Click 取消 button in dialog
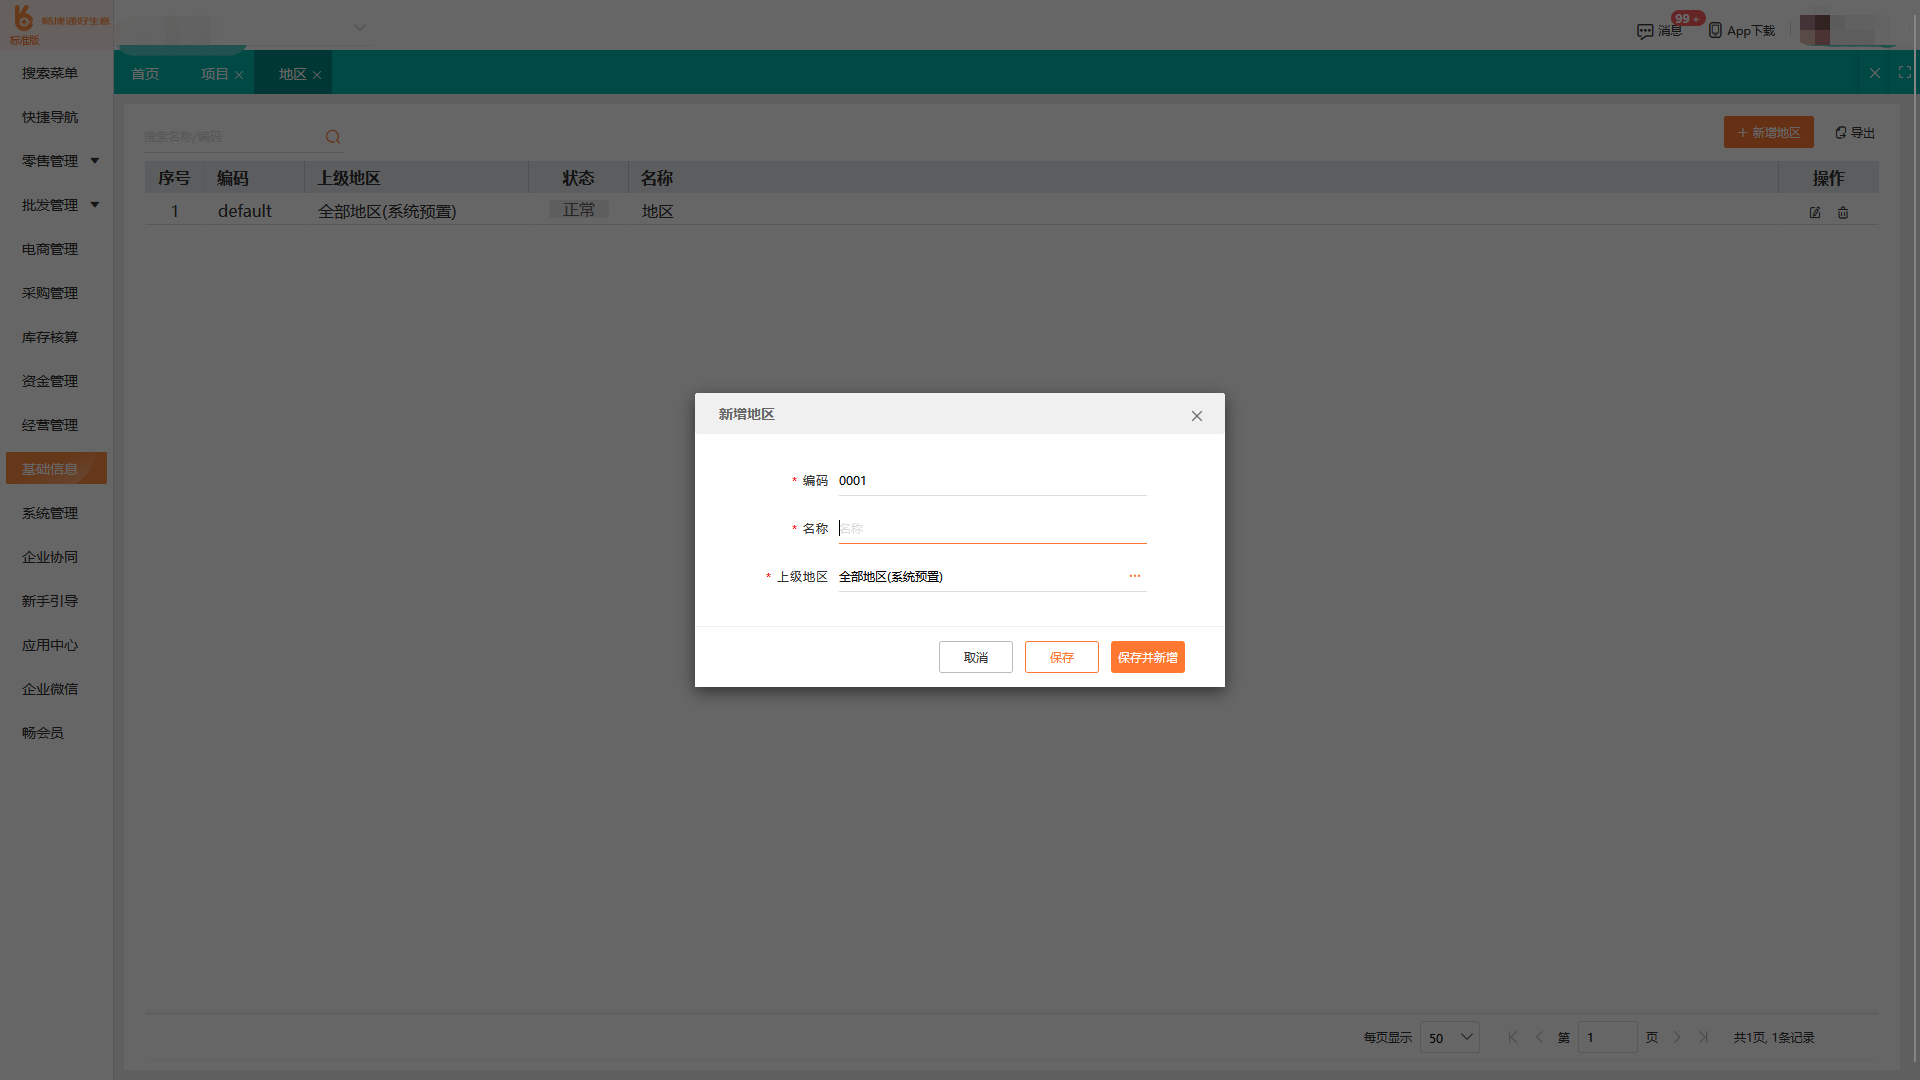This screenshot has height=1080, width=1920. (976, 657)
